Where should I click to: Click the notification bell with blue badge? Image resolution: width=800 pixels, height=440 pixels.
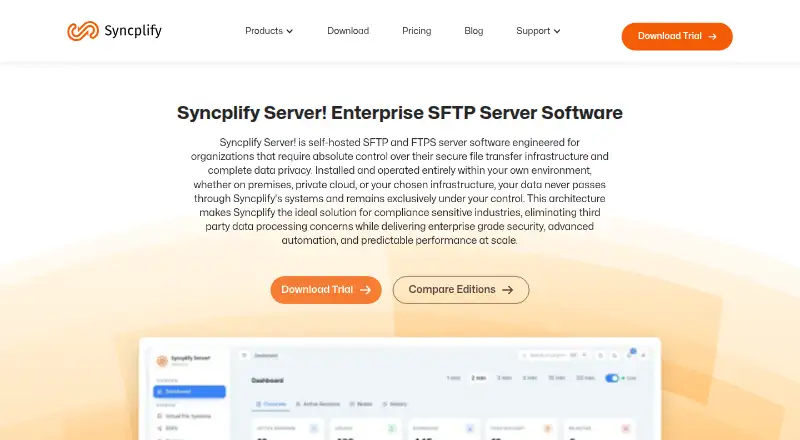tap(630, 354)
